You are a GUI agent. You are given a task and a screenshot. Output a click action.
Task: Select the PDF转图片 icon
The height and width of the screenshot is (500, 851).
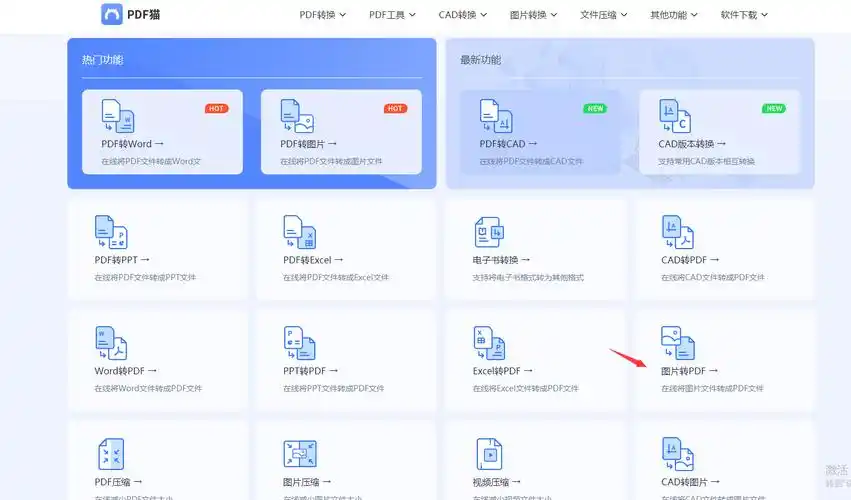coord(295,115)
